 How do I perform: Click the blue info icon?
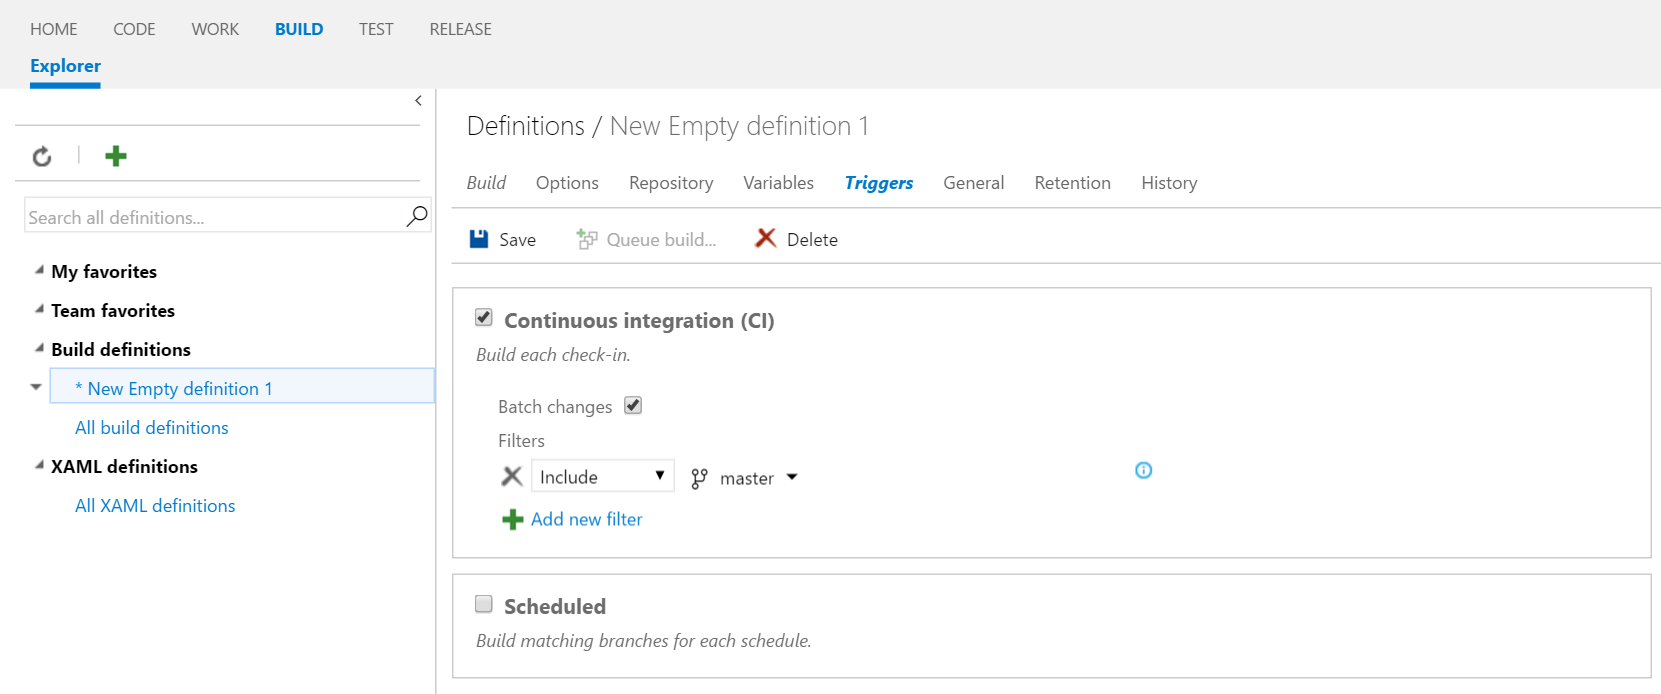pyautogui.click(x=1143, y=470)
